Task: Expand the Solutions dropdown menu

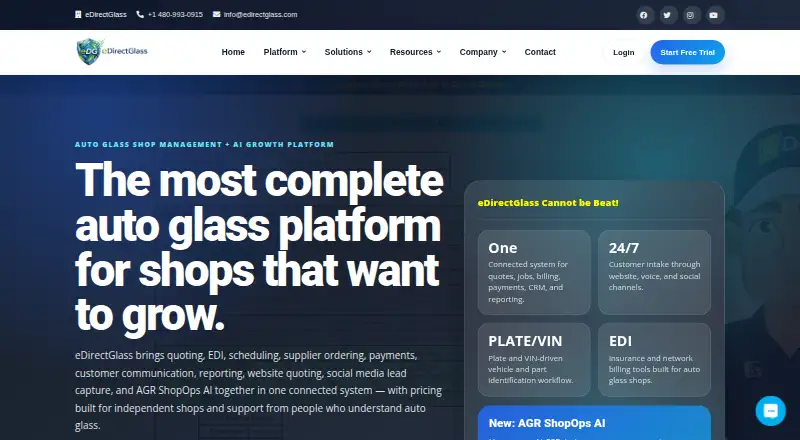Action: point(348,52)
